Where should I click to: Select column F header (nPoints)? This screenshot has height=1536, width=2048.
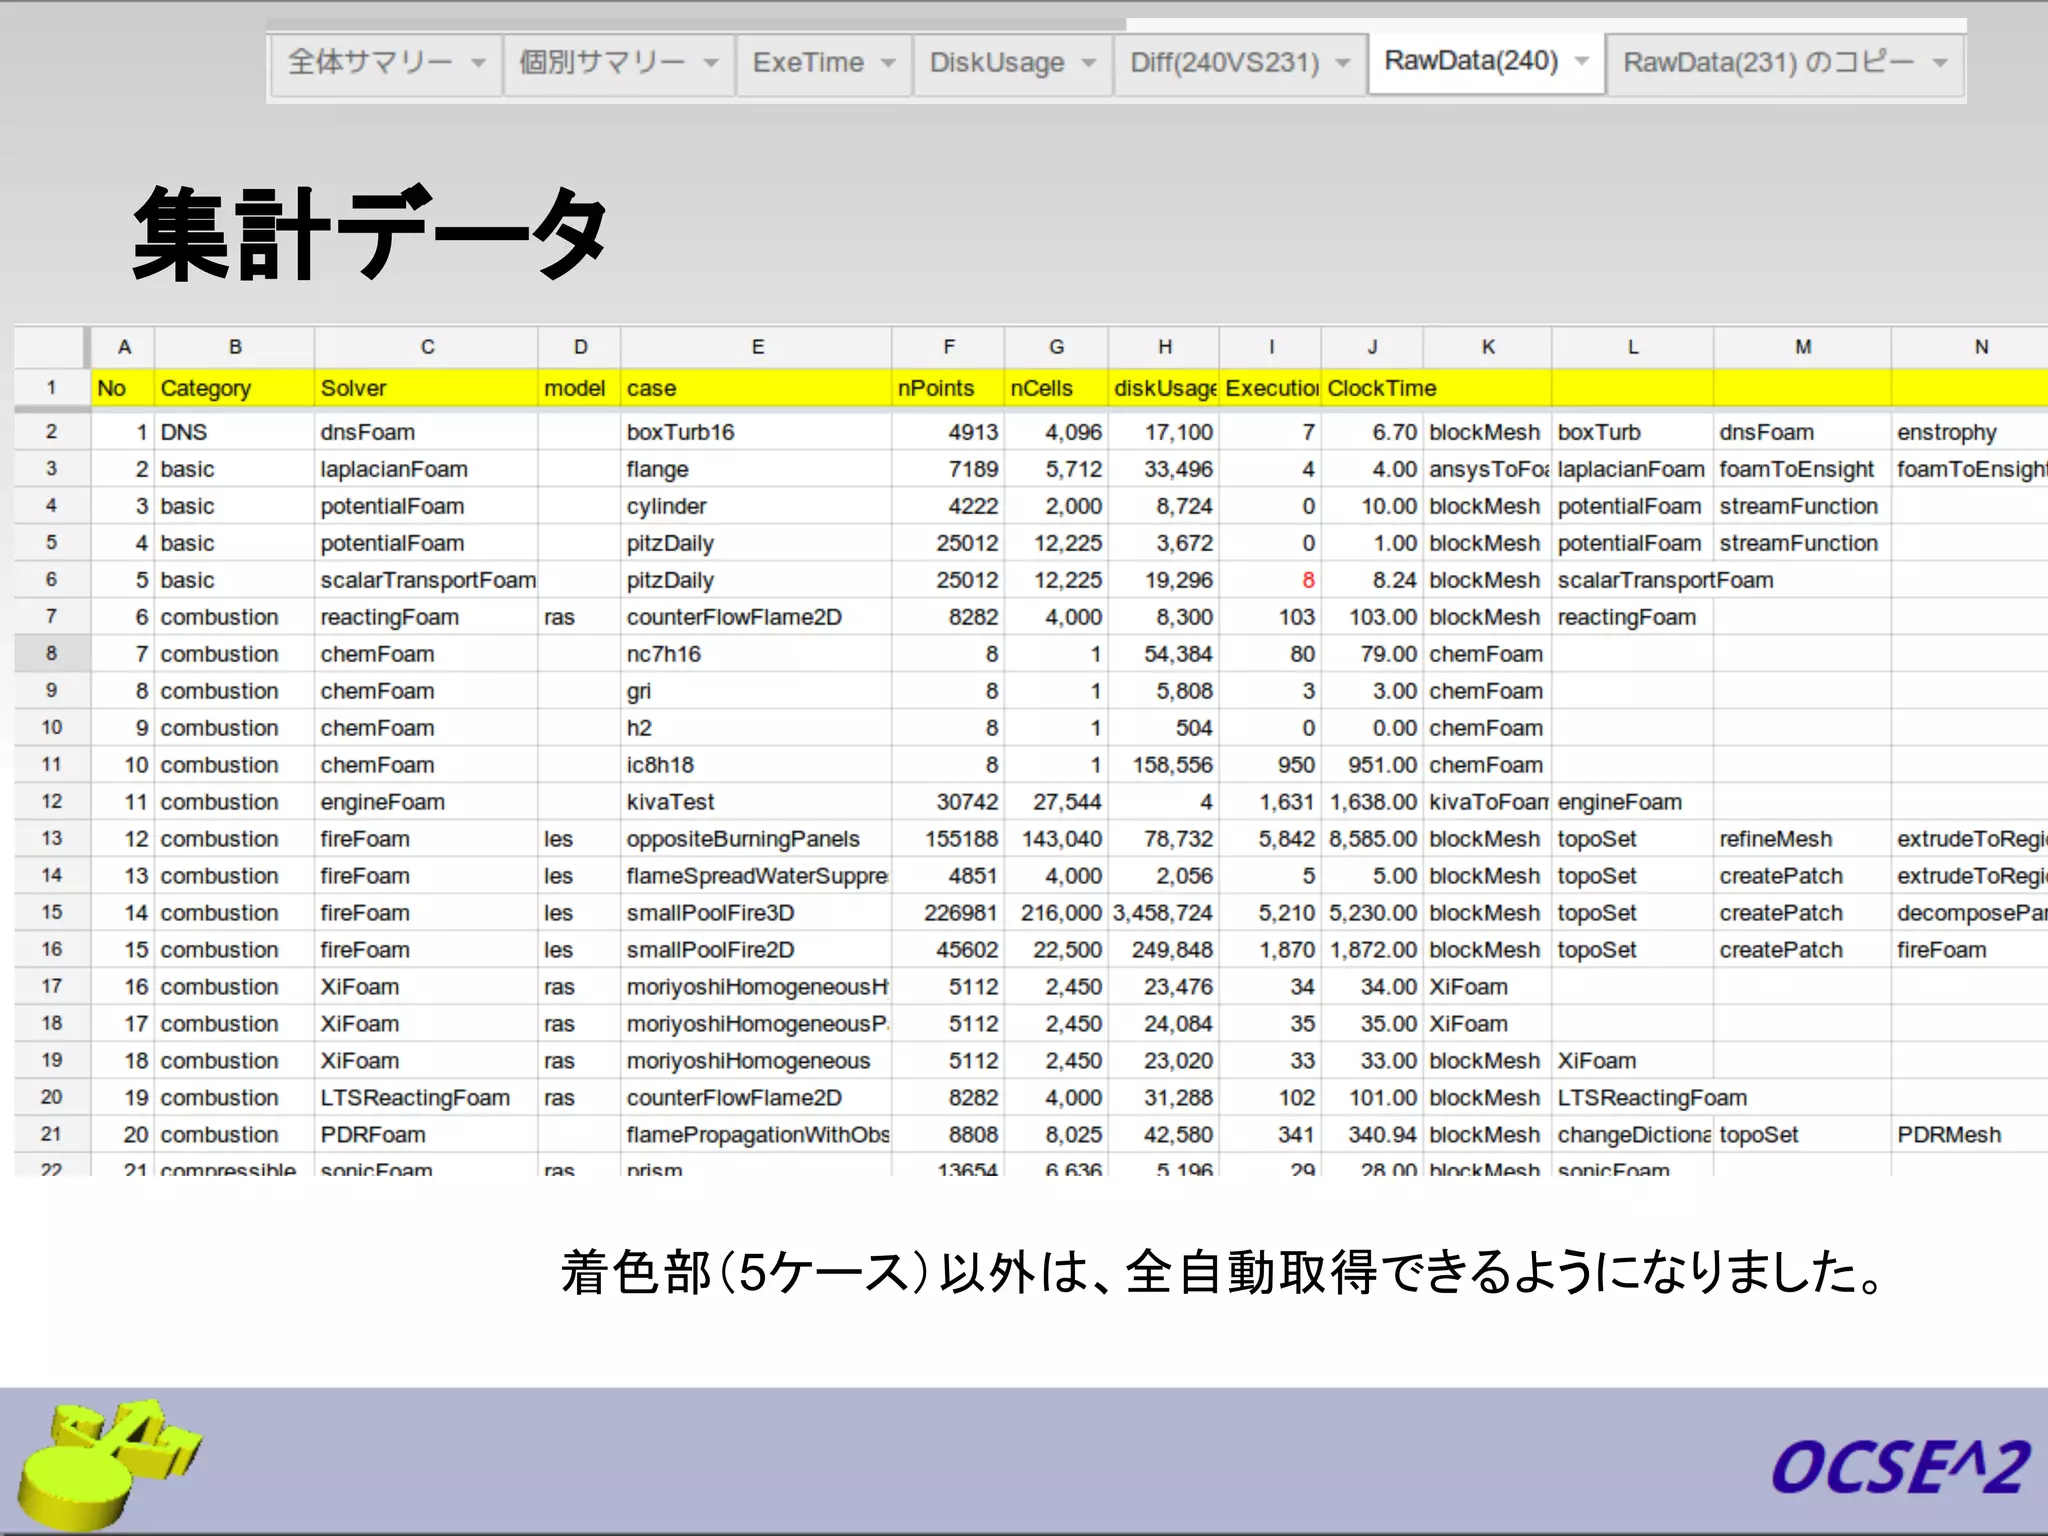pos(948,346)
